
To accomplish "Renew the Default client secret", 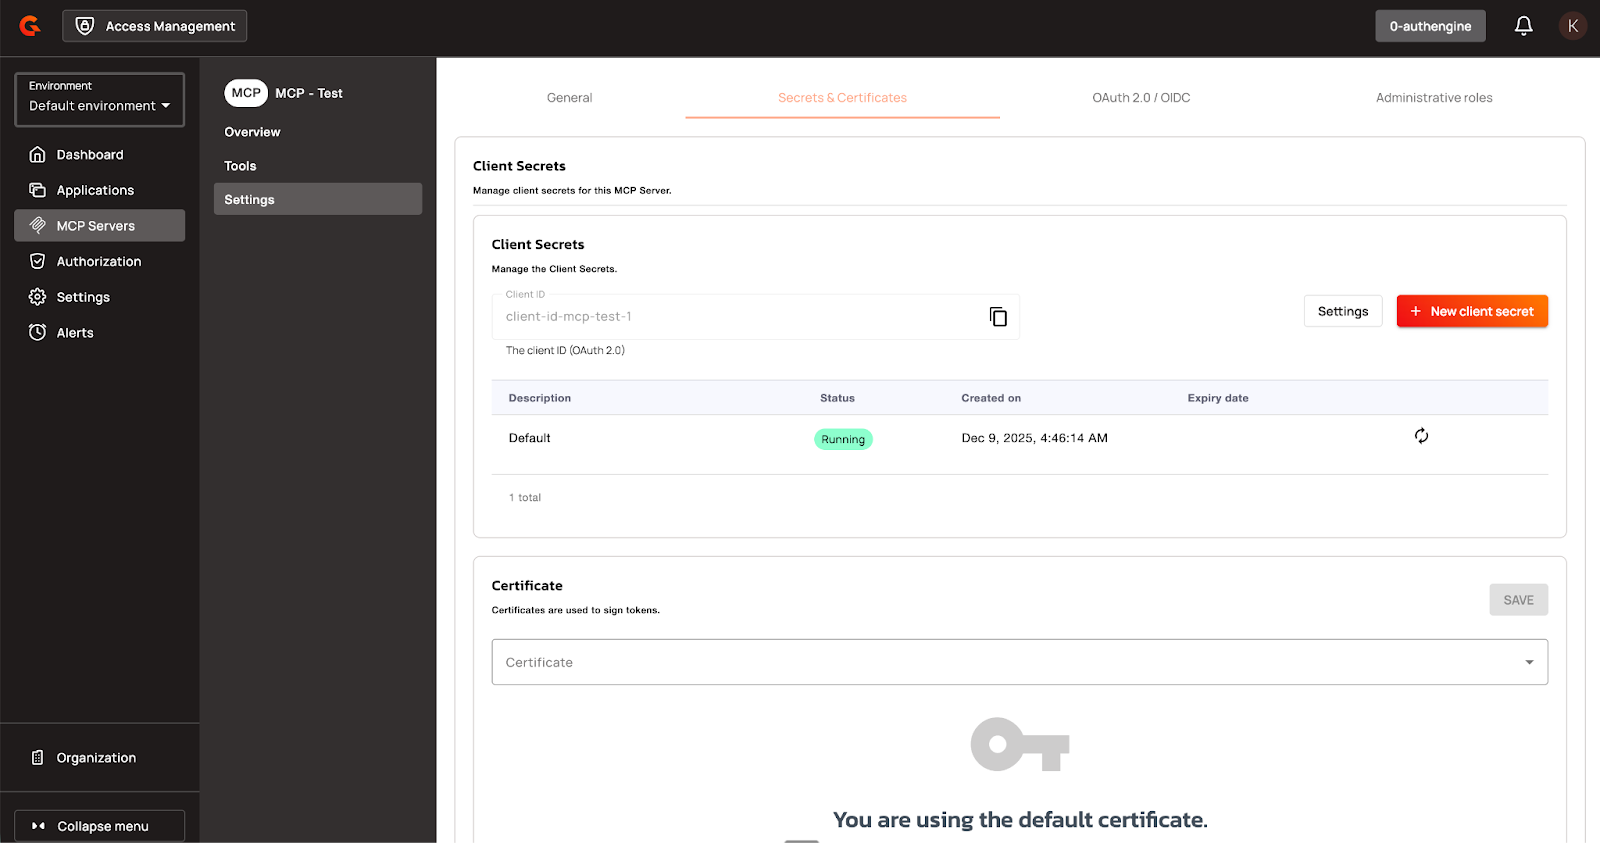I will [1421, 436].
